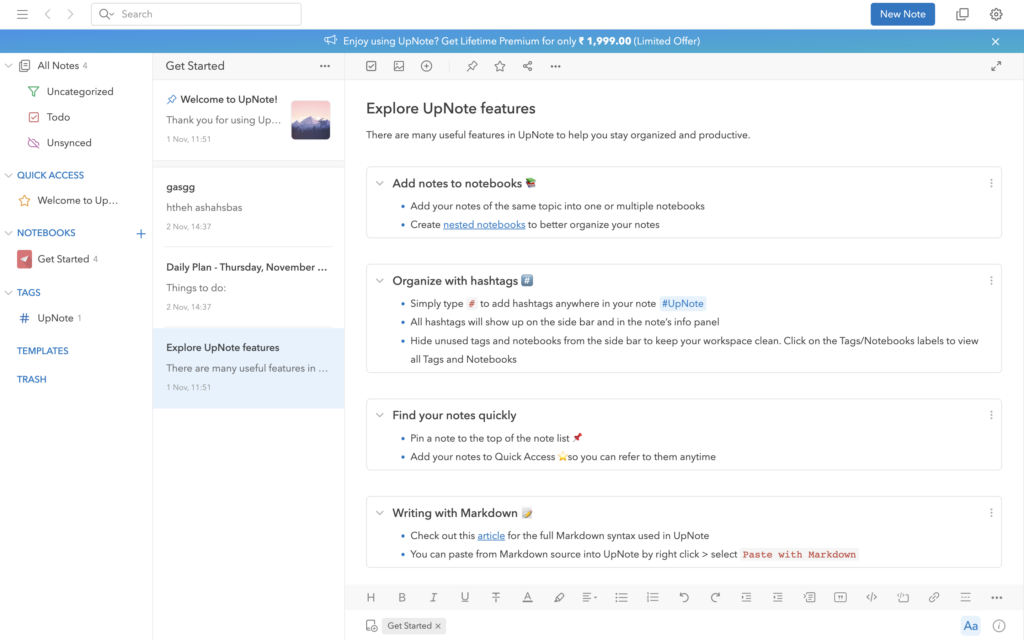The width and height of the screenshot is (1024, 640).
Task: Open TEMPLATES in the sidebar
Action: tap(42, 351)
